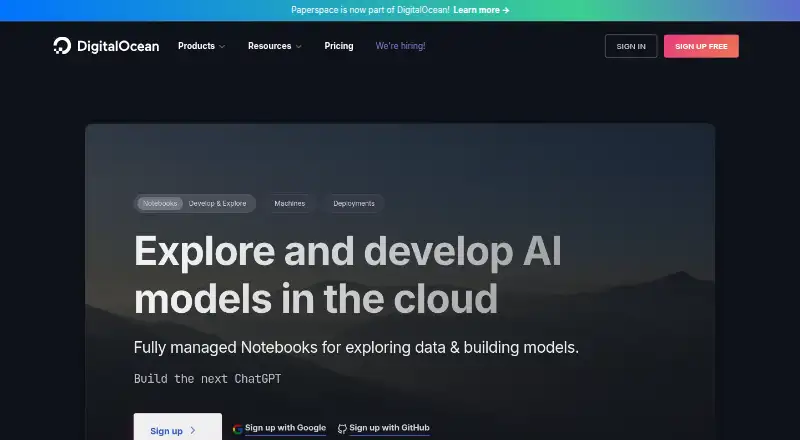The width and height of the screenshot is (800, 440).
Task: Click the headline Explore and develop AI
Action: [x=347, y=251]
